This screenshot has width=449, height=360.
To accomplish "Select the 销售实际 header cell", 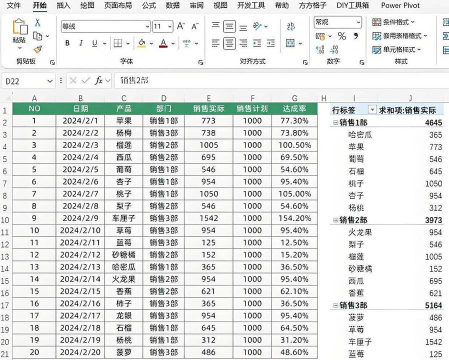I will click(x=209, y=109).
